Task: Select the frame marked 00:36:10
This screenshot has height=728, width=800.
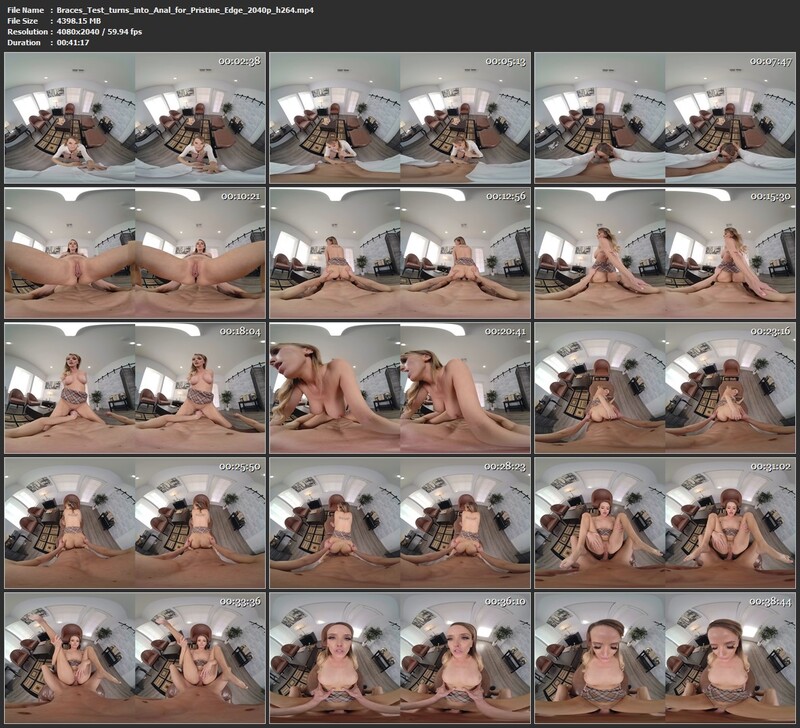Action: (400, 657)
